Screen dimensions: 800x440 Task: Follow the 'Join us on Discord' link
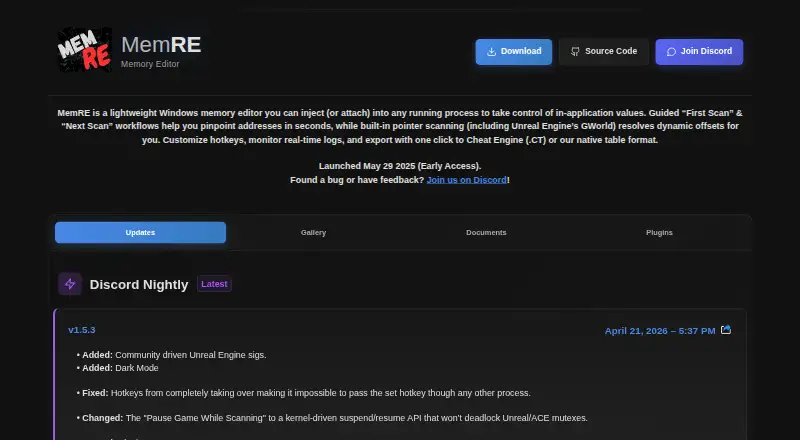click(x=467, y=180)
